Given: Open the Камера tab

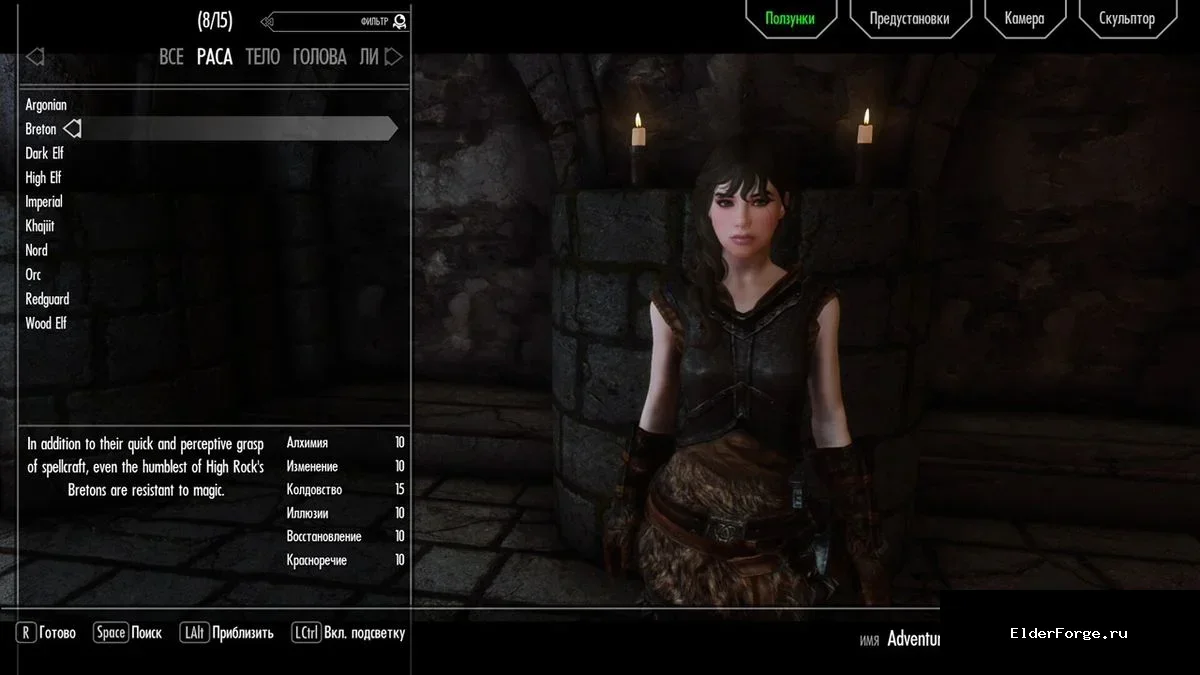Looking at the screenshot, I should (1024, 18).
